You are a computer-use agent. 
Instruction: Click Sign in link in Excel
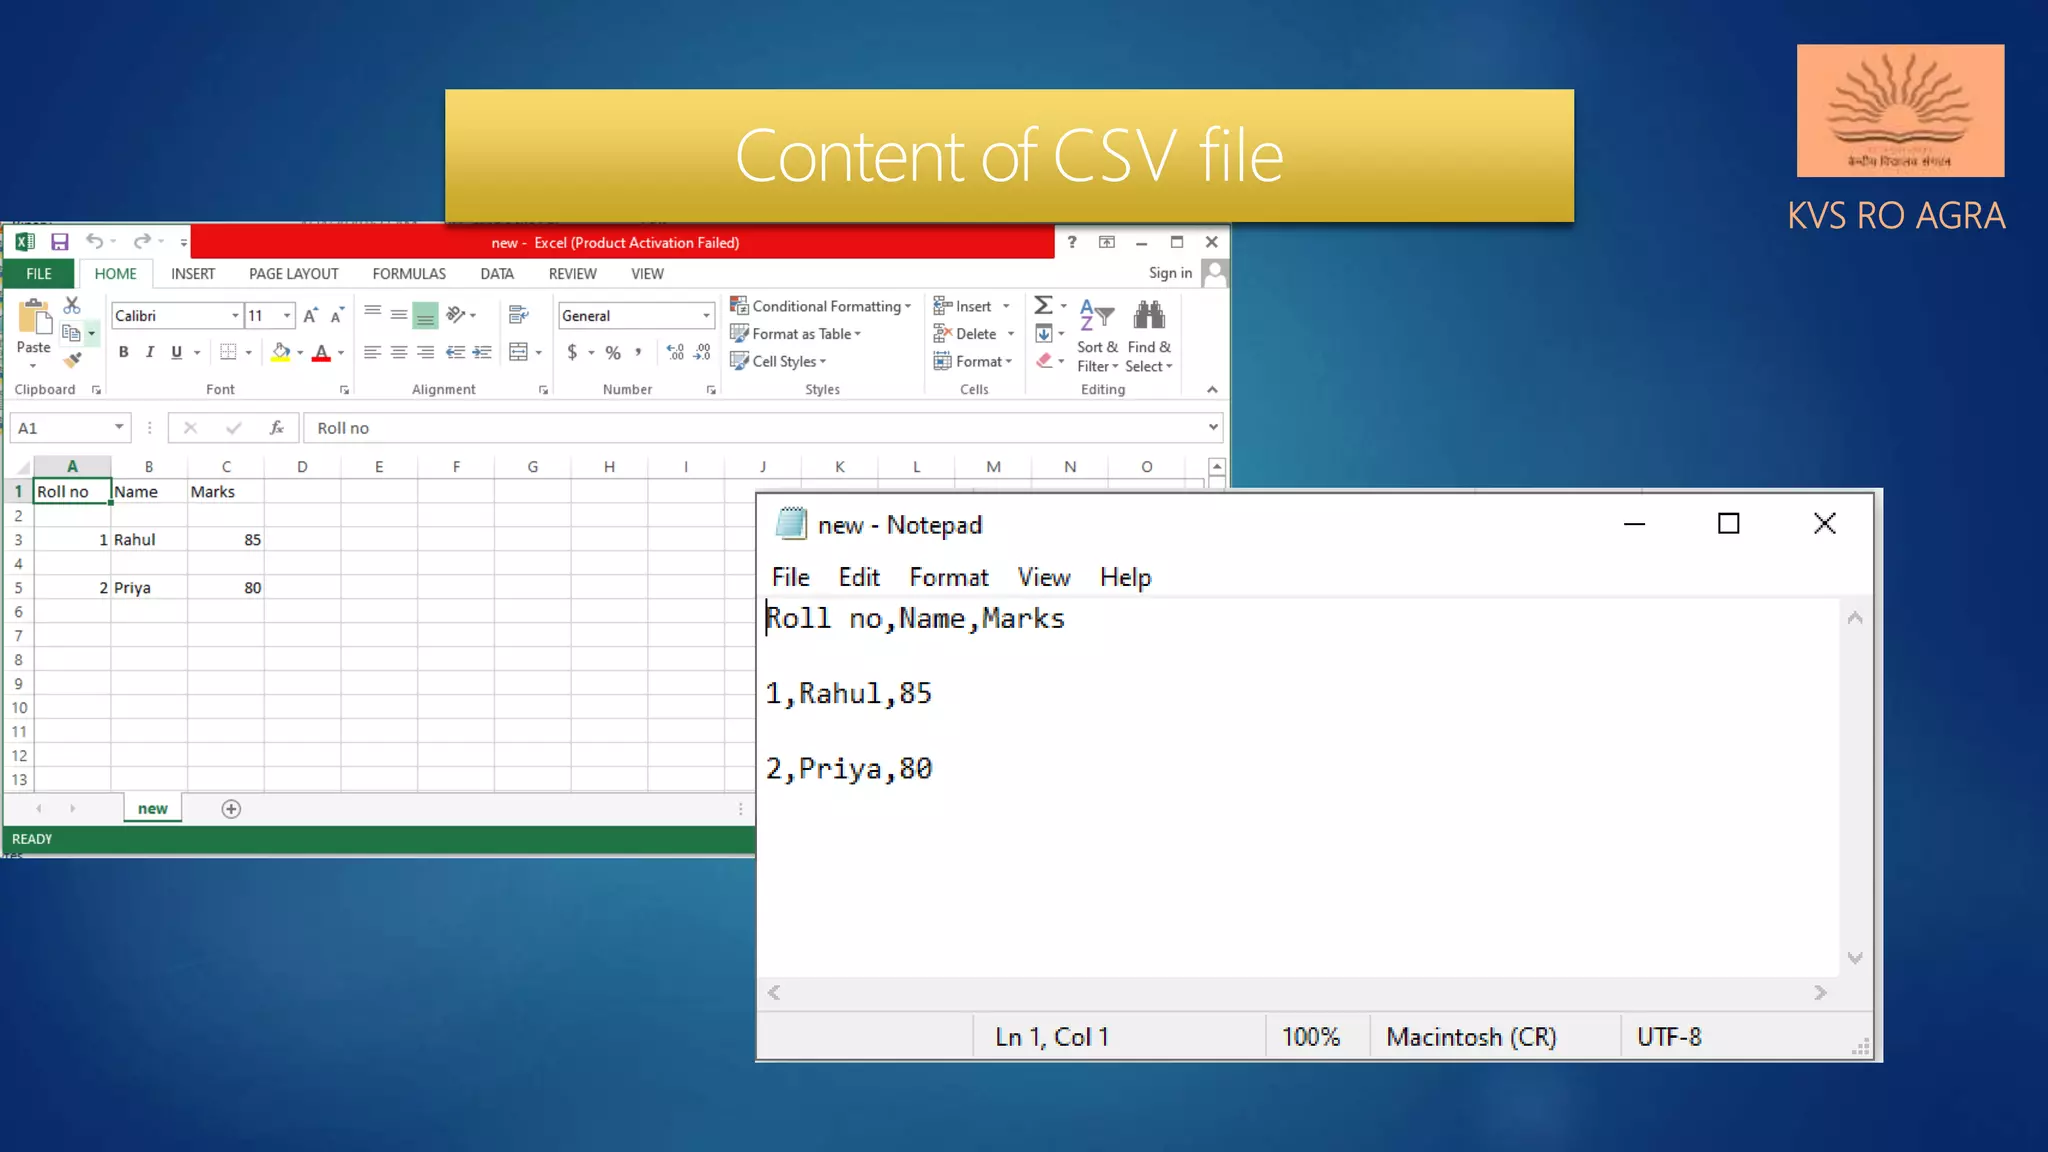pos(1170,273)
